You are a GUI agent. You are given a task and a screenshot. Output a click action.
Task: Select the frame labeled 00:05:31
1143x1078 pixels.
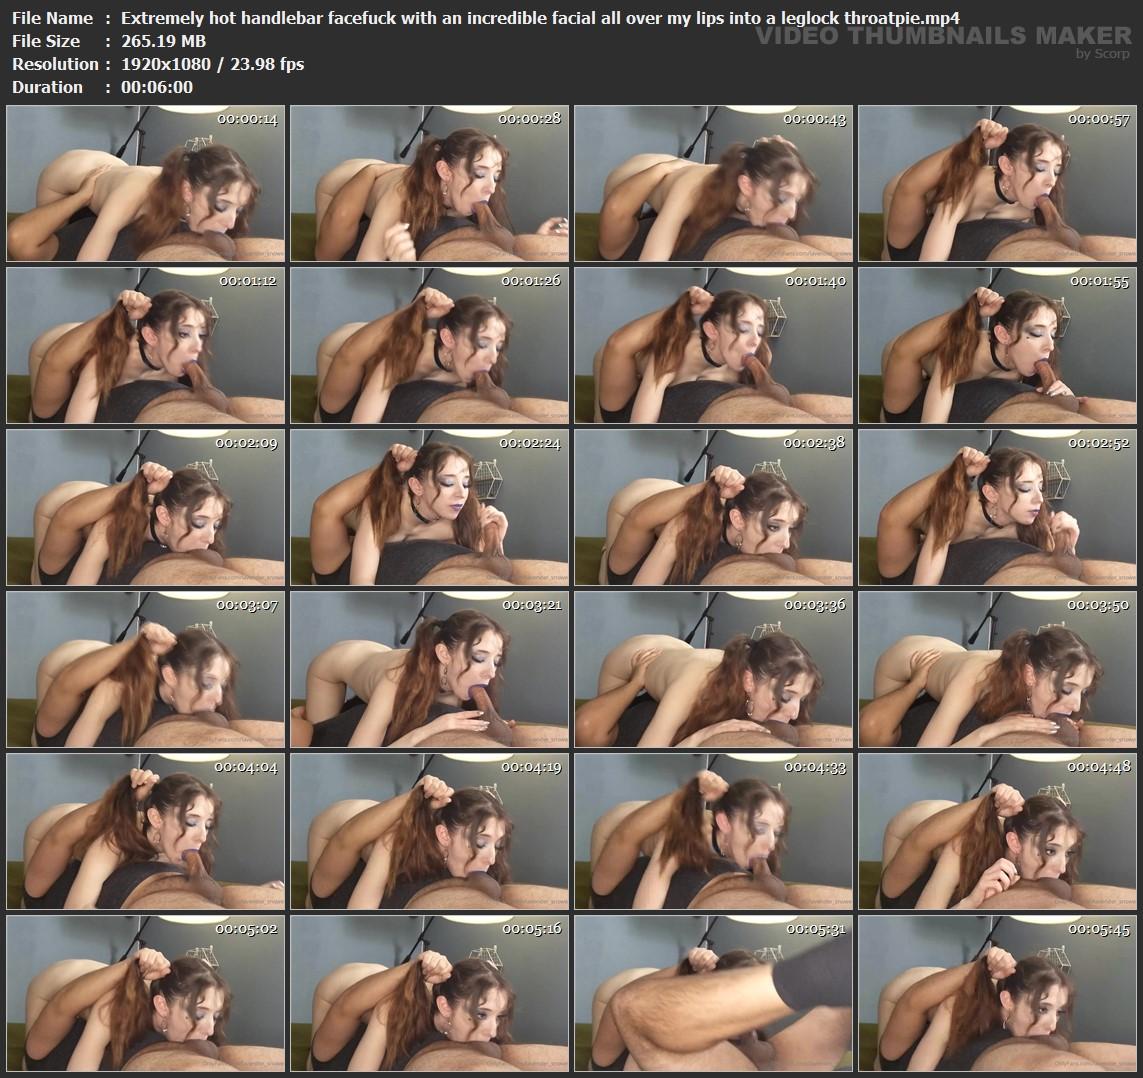[713, 993]
